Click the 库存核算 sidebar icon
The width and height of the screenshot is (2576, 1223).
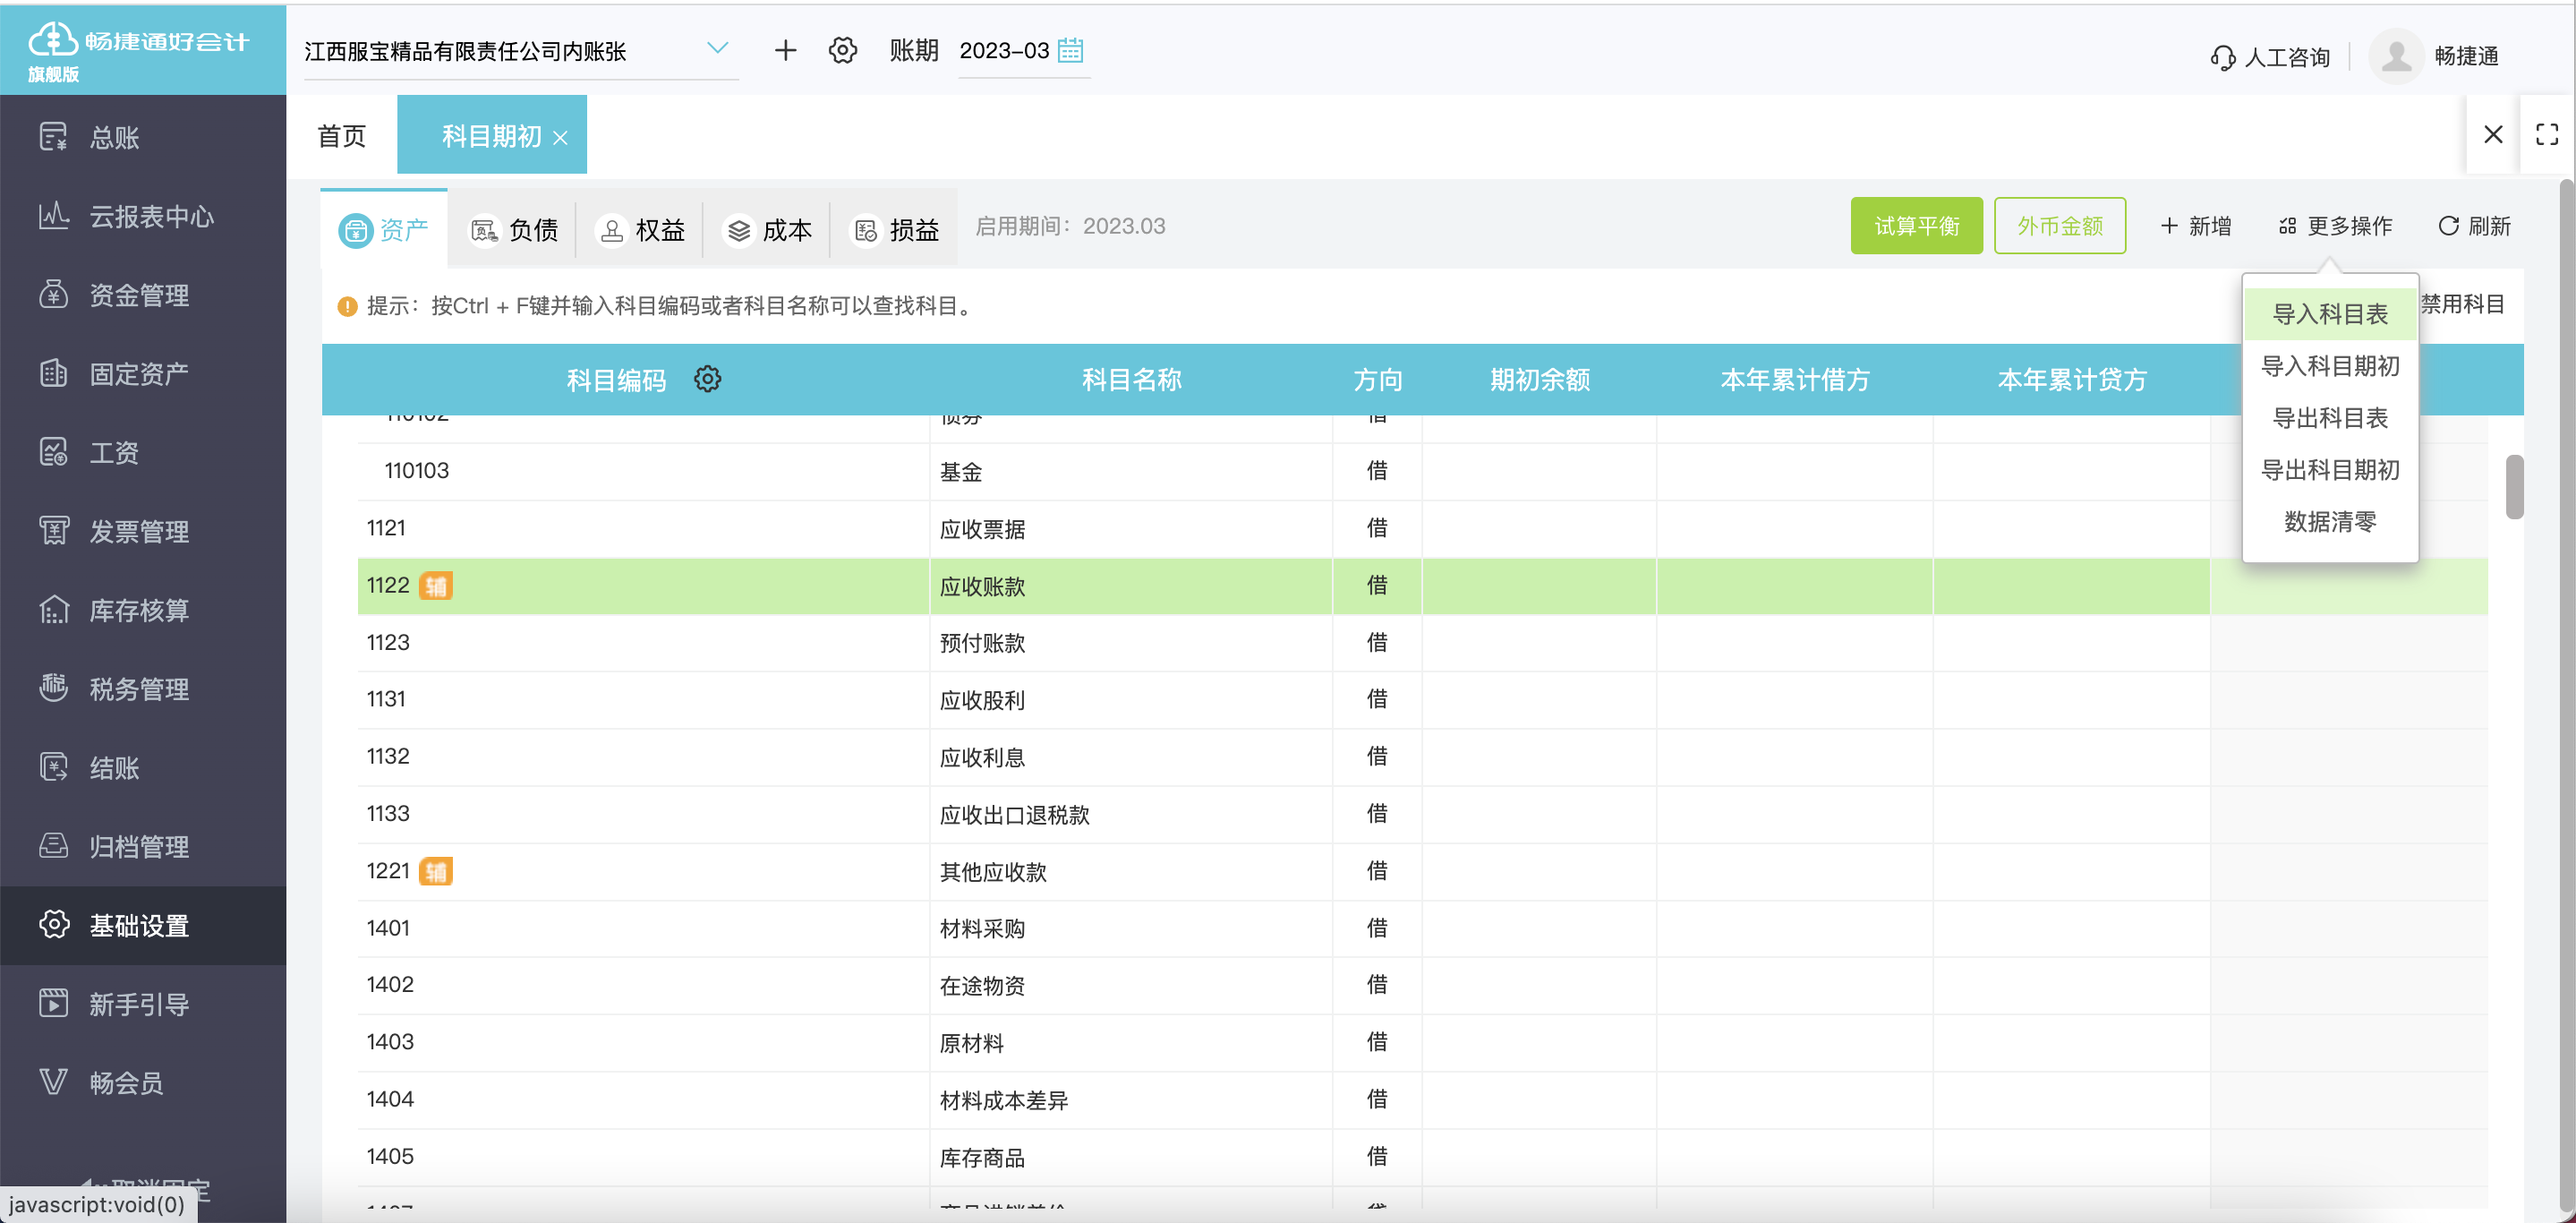[x=51, y=608]
